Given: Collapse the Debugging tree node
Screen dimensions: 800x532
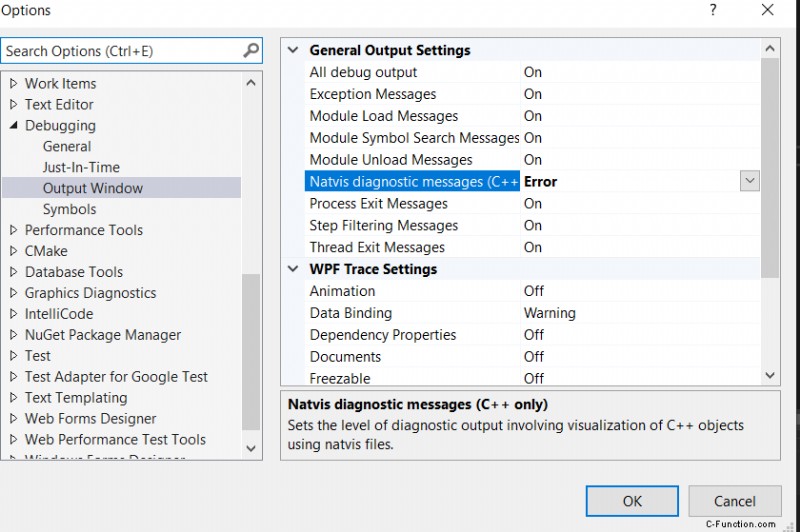Looking at the screenshot, I should tap(14, 125).
